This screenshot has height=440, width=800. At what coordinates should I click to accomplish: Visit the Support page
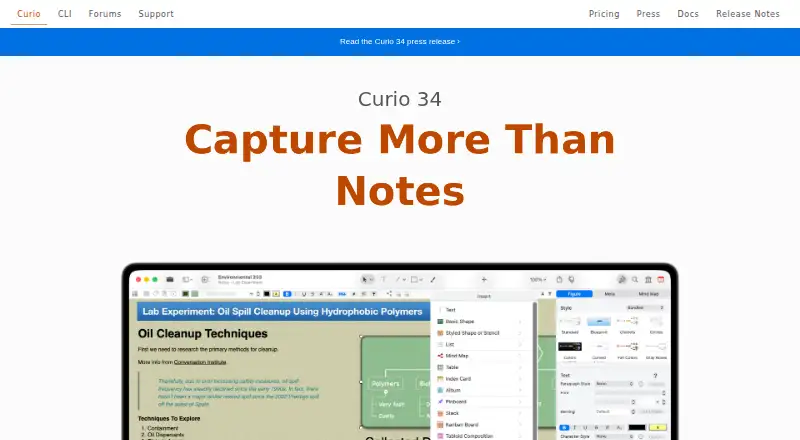[156, 14]
